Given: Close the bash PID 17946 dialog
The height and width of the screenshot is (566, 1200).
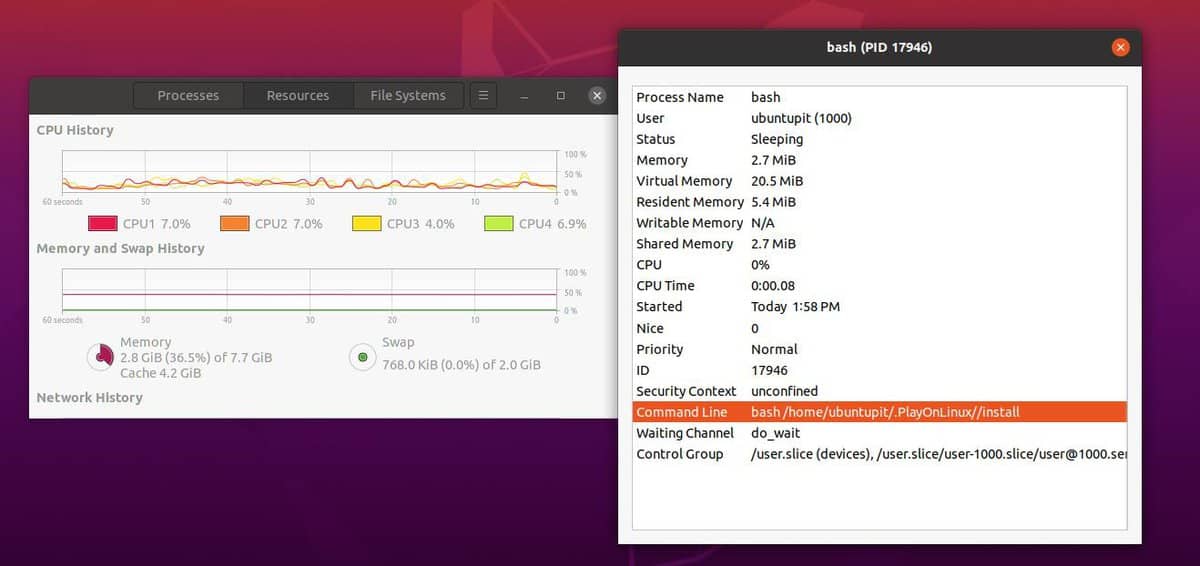Looking at the screenshot, I should click(1120, 47).
